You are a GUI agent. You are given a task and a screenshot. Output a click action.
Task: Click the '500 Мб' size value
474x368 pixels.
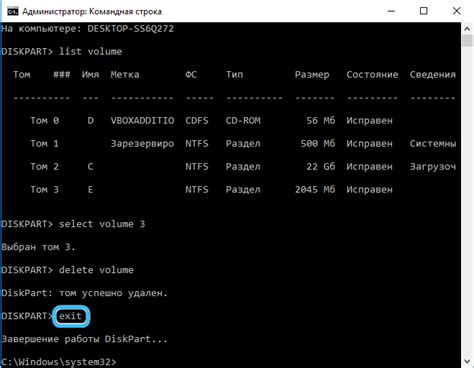point(318,144)
